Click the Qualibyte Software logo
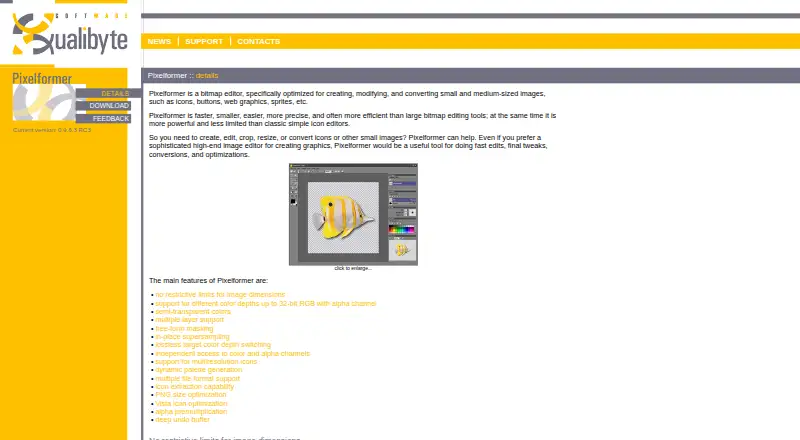Screen dimensions: 800x440 pyautogui.click(x=70, y=34)
